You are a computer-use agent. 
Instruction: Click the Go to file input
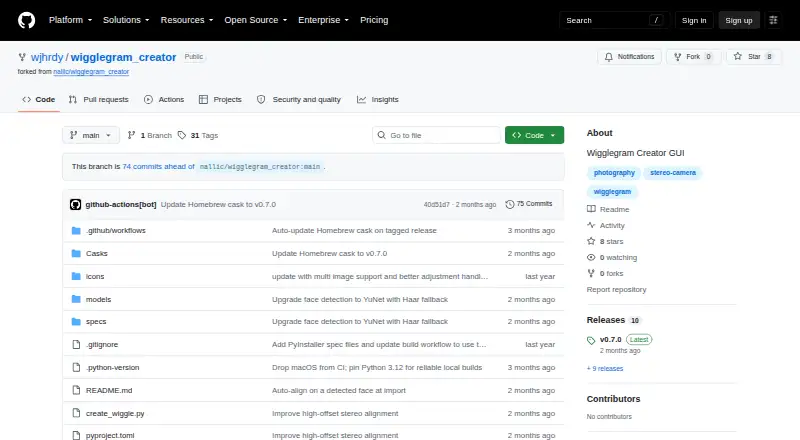pos(436,135)
